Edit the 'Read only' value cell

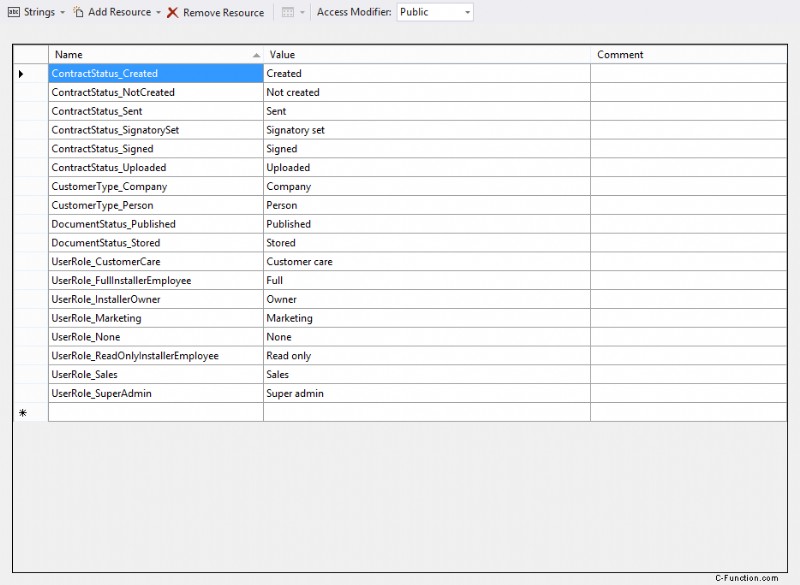[x=426, y=356]
